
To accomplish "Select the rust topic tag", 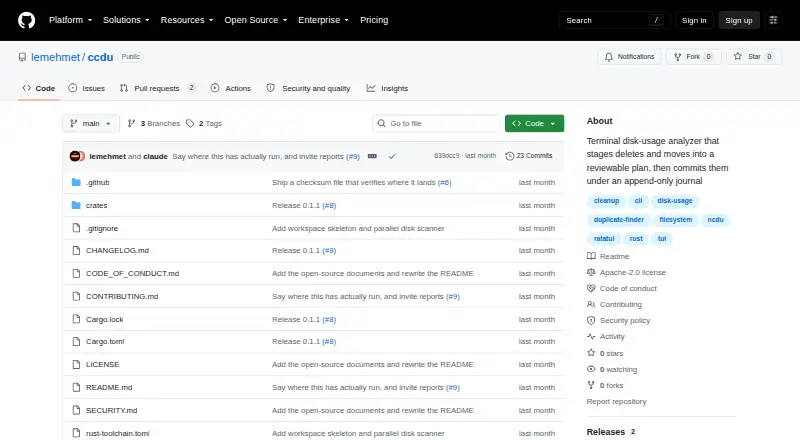I will pos(636,239).
